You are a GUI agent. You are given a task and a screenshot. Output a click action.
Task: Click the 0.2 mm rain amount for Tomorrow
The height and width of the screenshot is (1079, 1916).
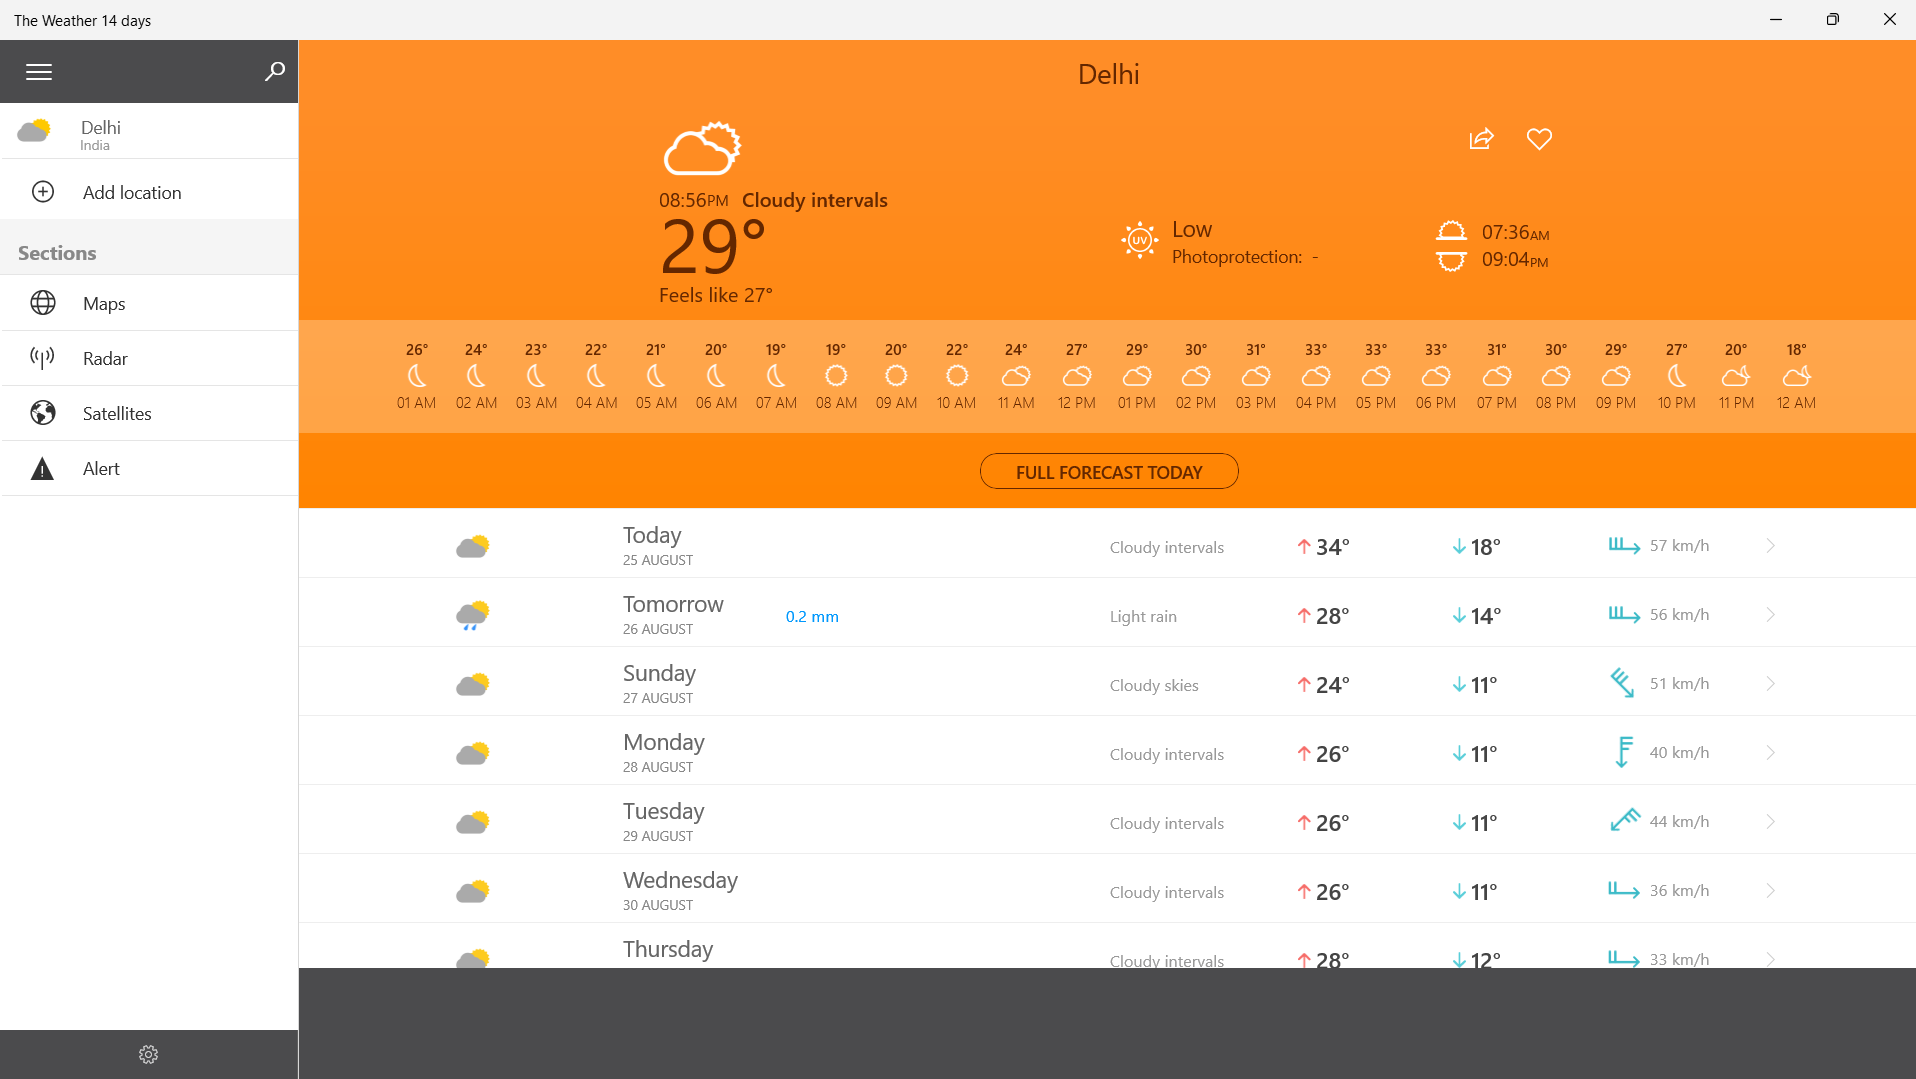(x=812, y=616)
